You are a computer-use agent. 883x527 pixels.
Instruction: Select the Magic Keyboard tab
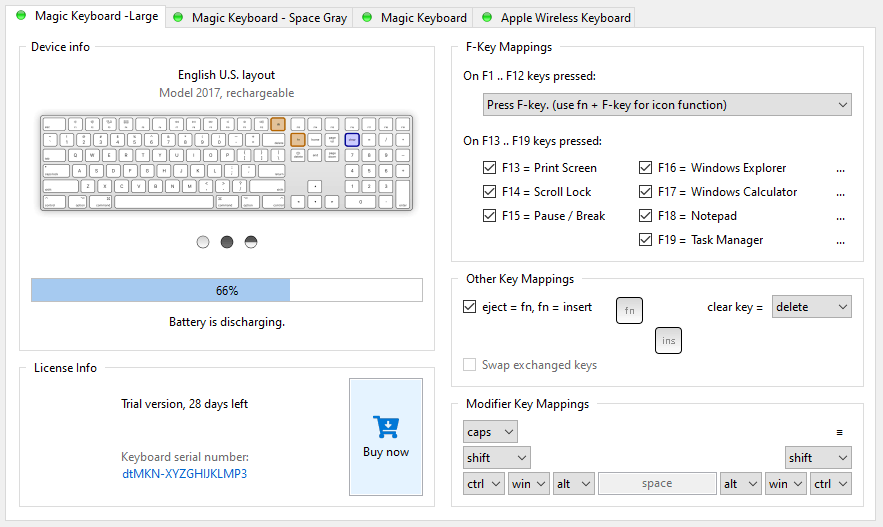(413, 17)
